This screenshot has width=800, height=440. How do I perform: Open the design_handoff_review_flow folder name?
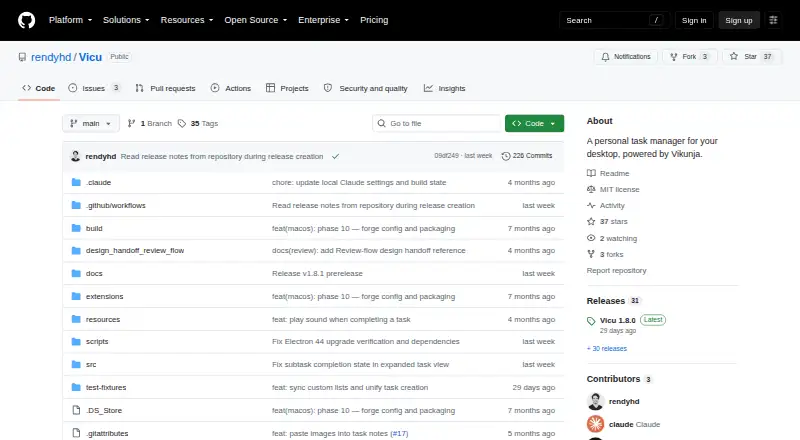(135, 251)
